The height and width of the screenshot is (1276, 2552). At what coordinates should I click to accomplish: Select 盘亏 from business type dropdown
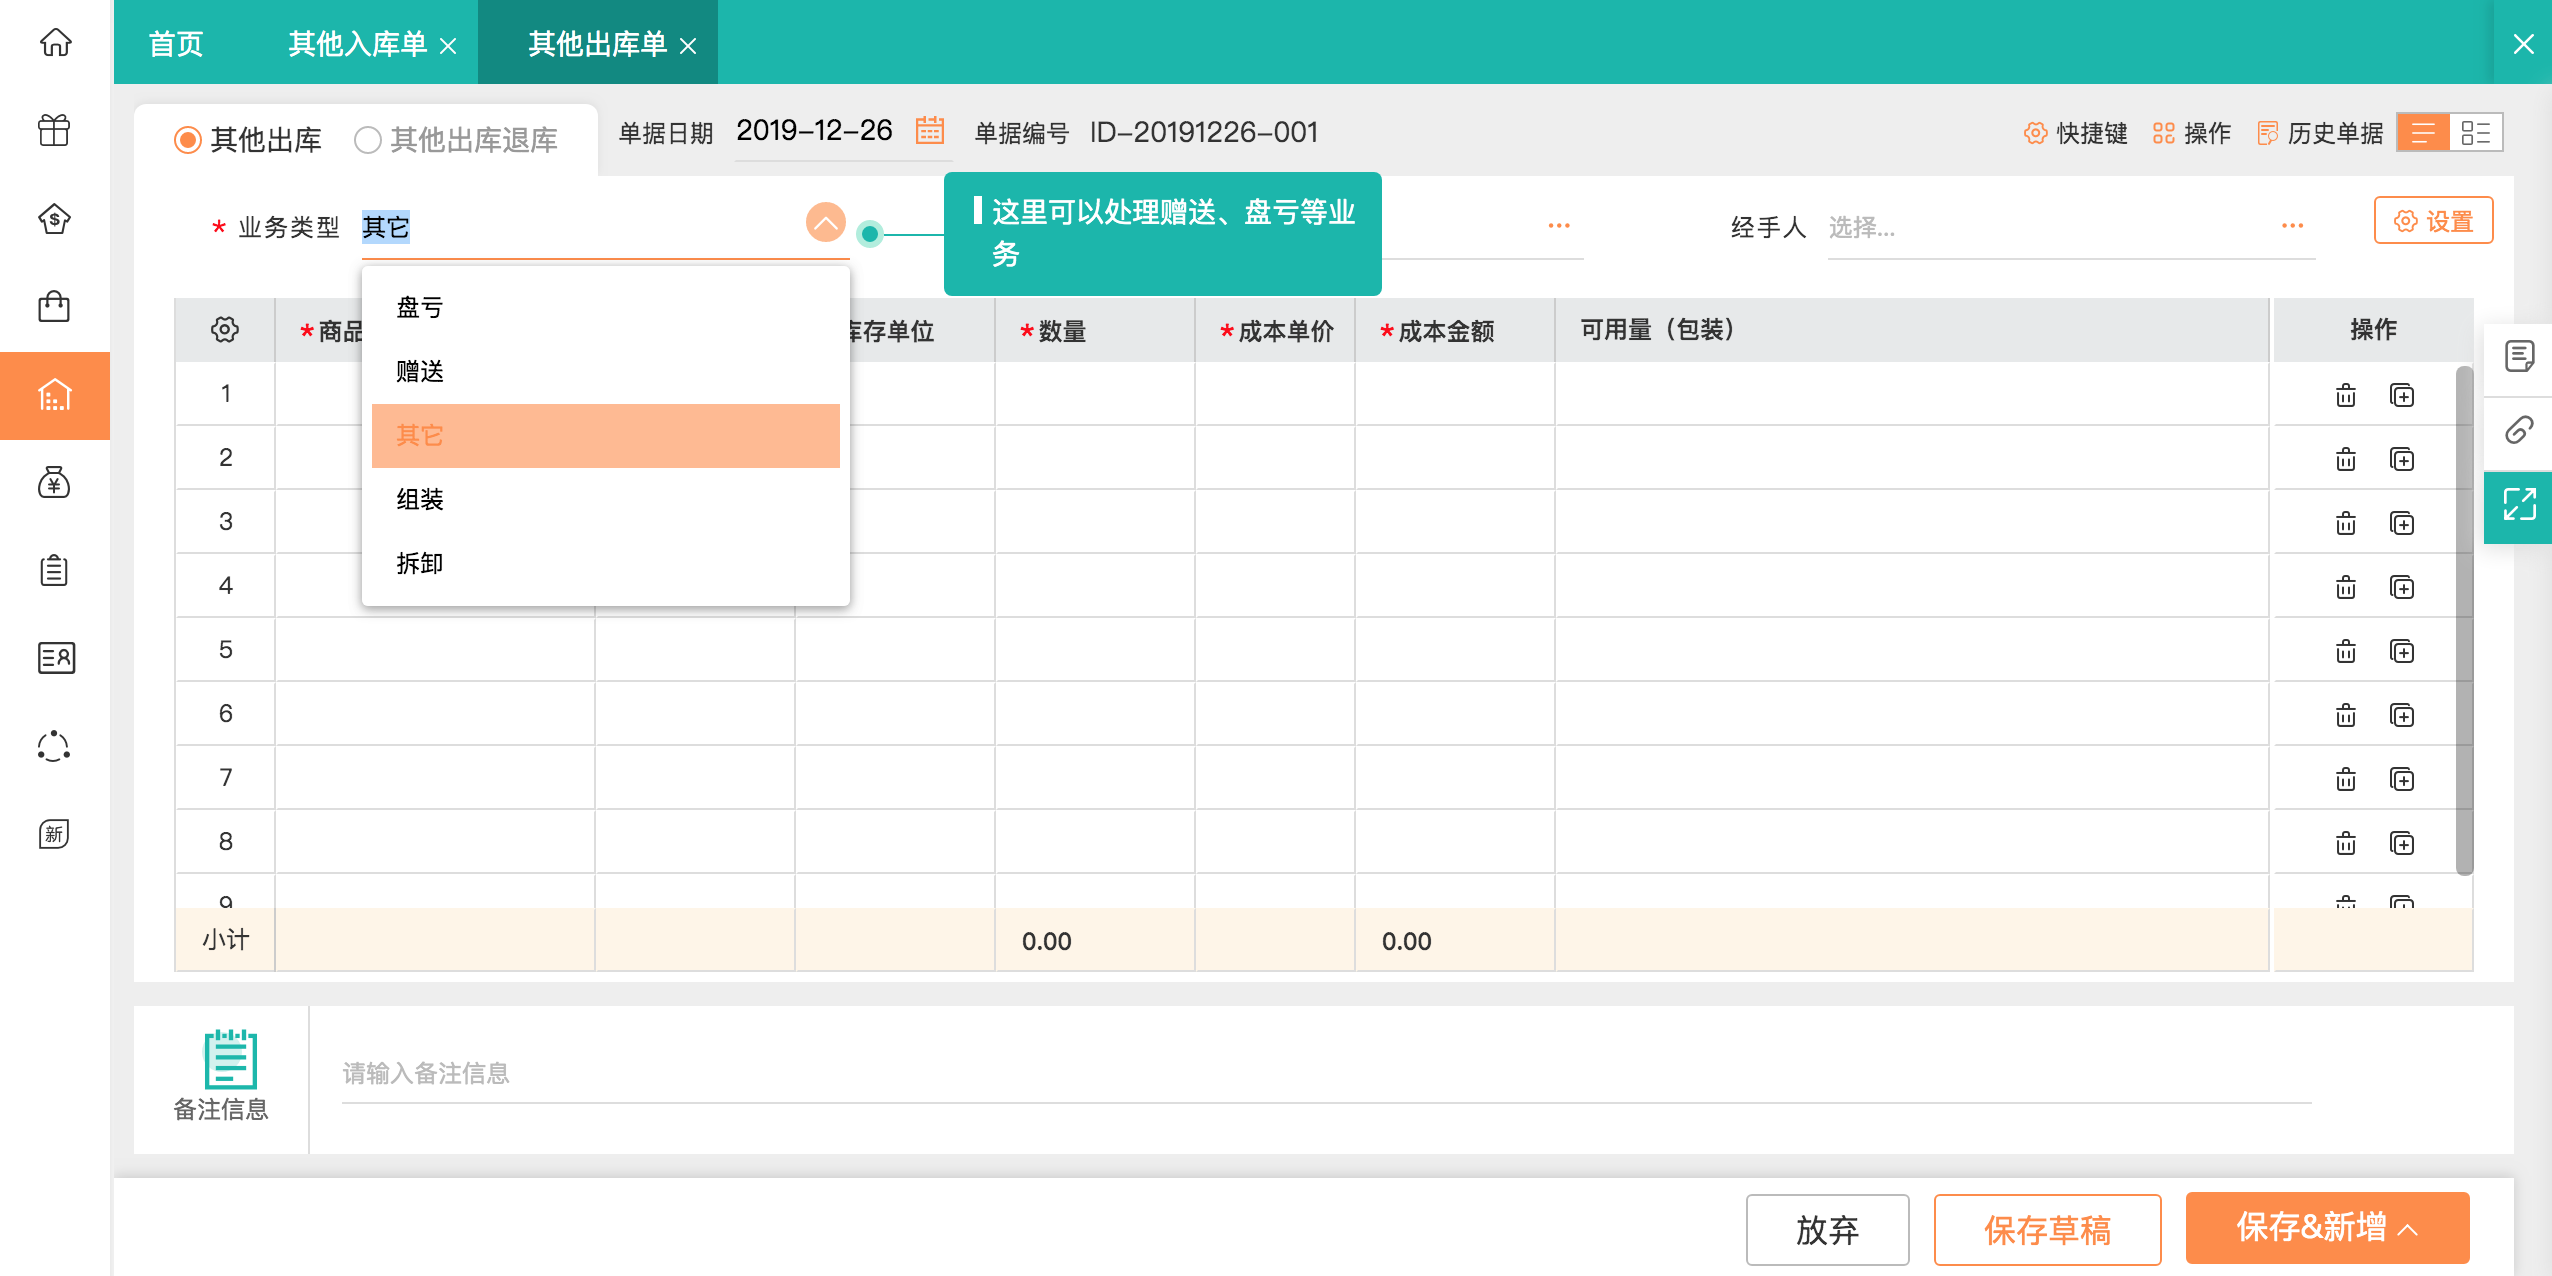(420, 308)
